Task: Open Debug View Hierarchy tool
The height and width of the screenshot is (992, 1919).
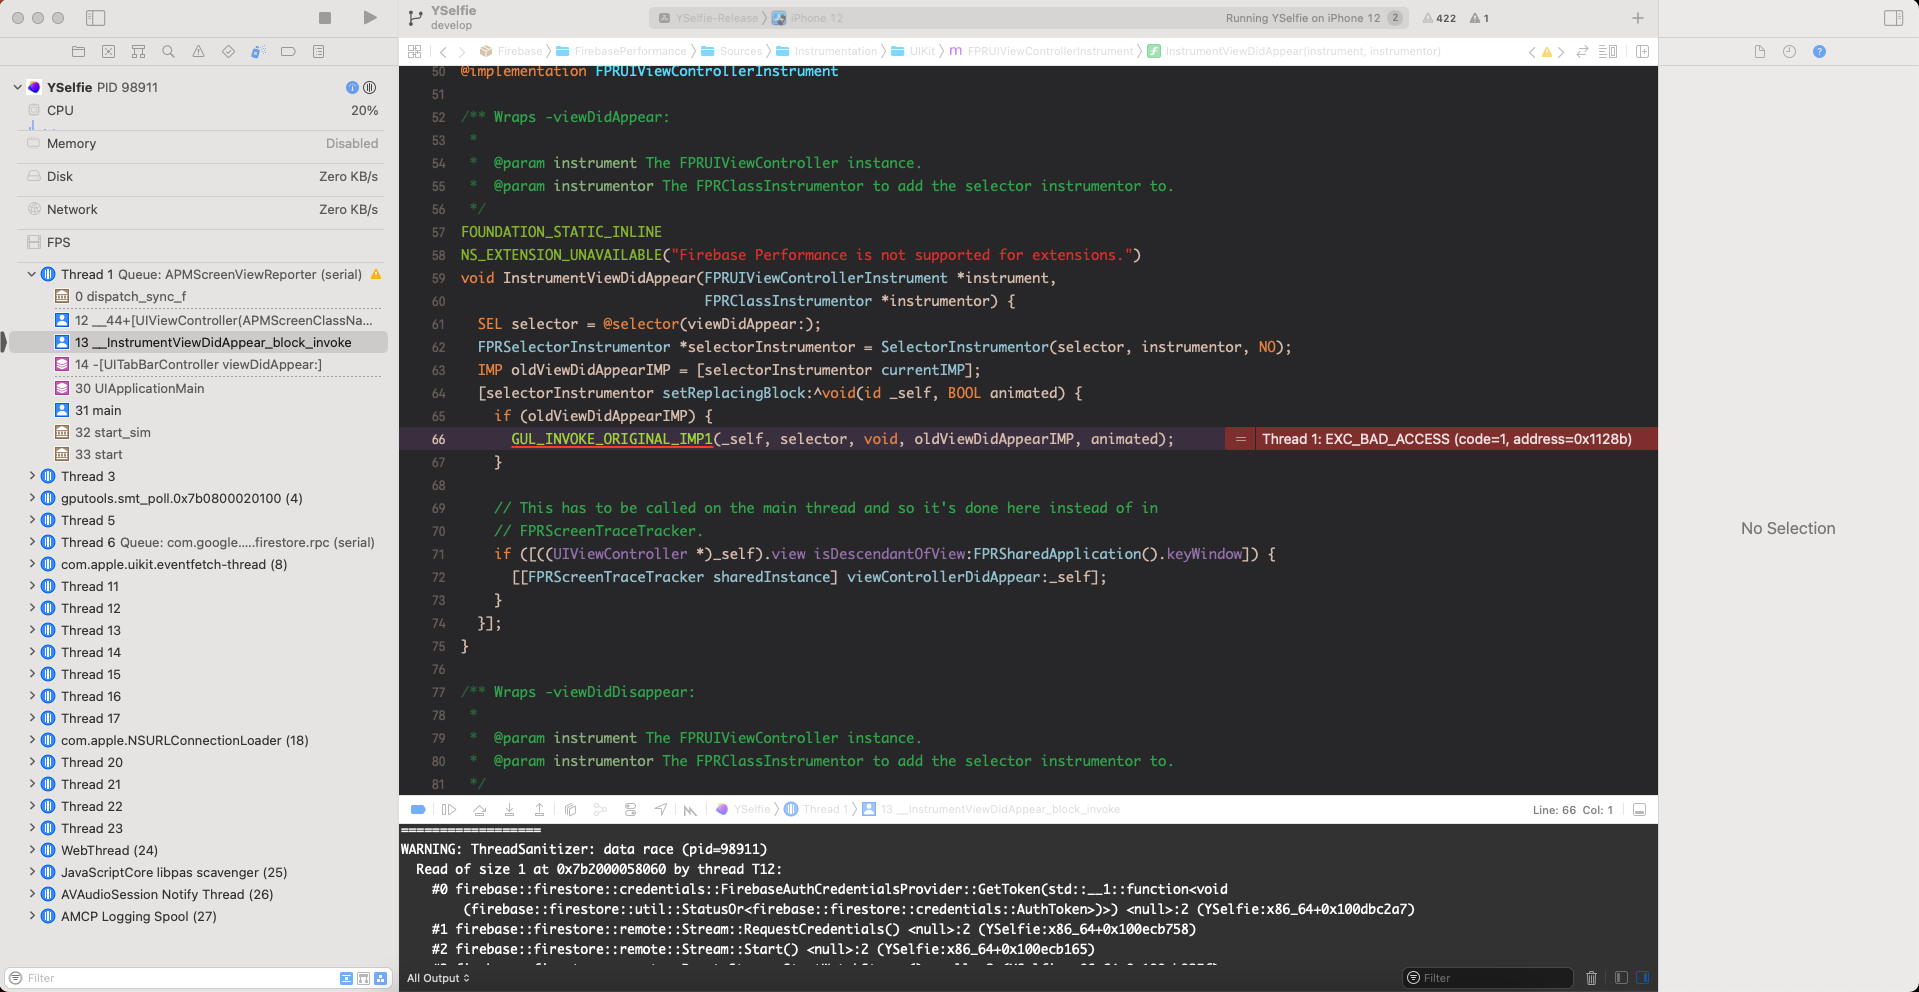Action: coord(570,810)
